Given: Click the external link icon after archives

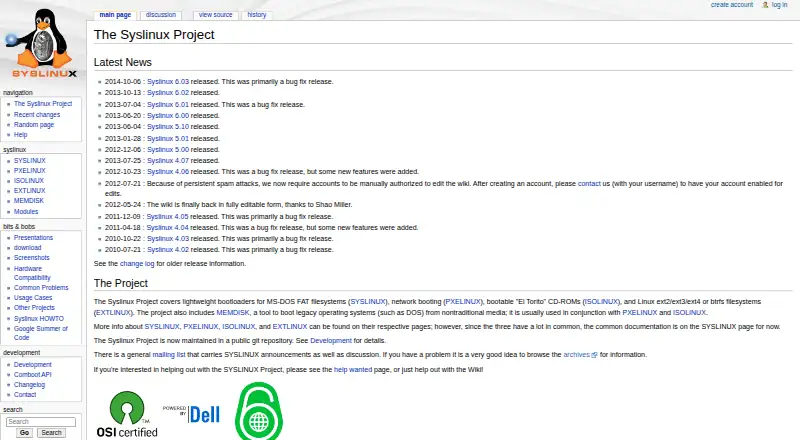Looking at the screenshot, I should click(x=594, y=355).
